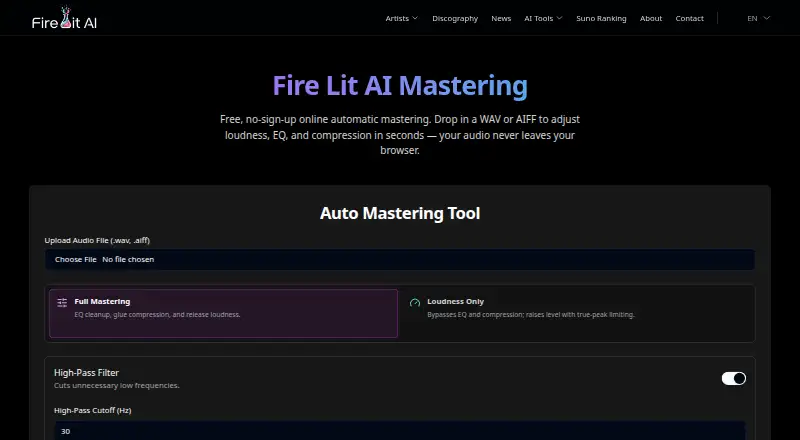
Task: Click the 'Cuts unnecessary low frequencies.' description
Action: 116,385
